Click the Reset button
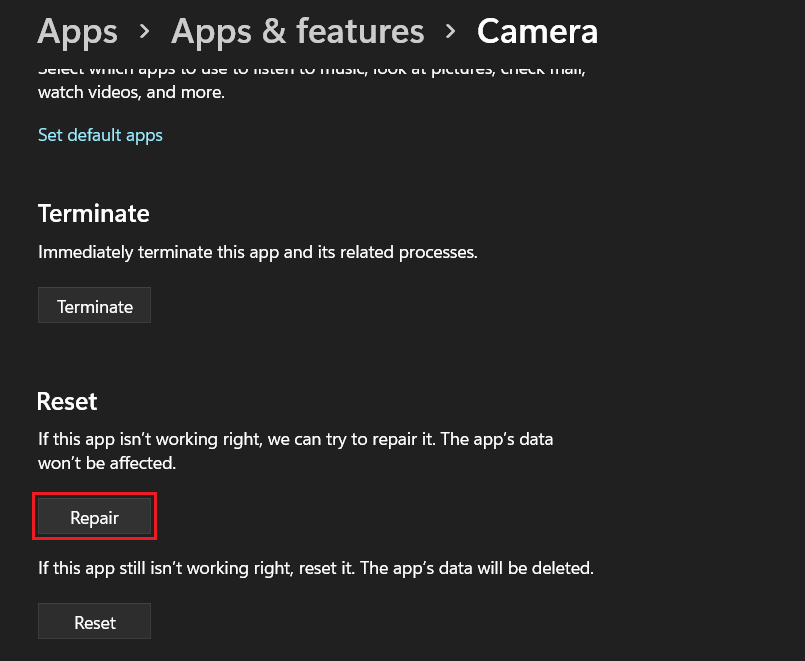Screen dimensions: 805x661 pyautogui.click(x=94, y=621)
